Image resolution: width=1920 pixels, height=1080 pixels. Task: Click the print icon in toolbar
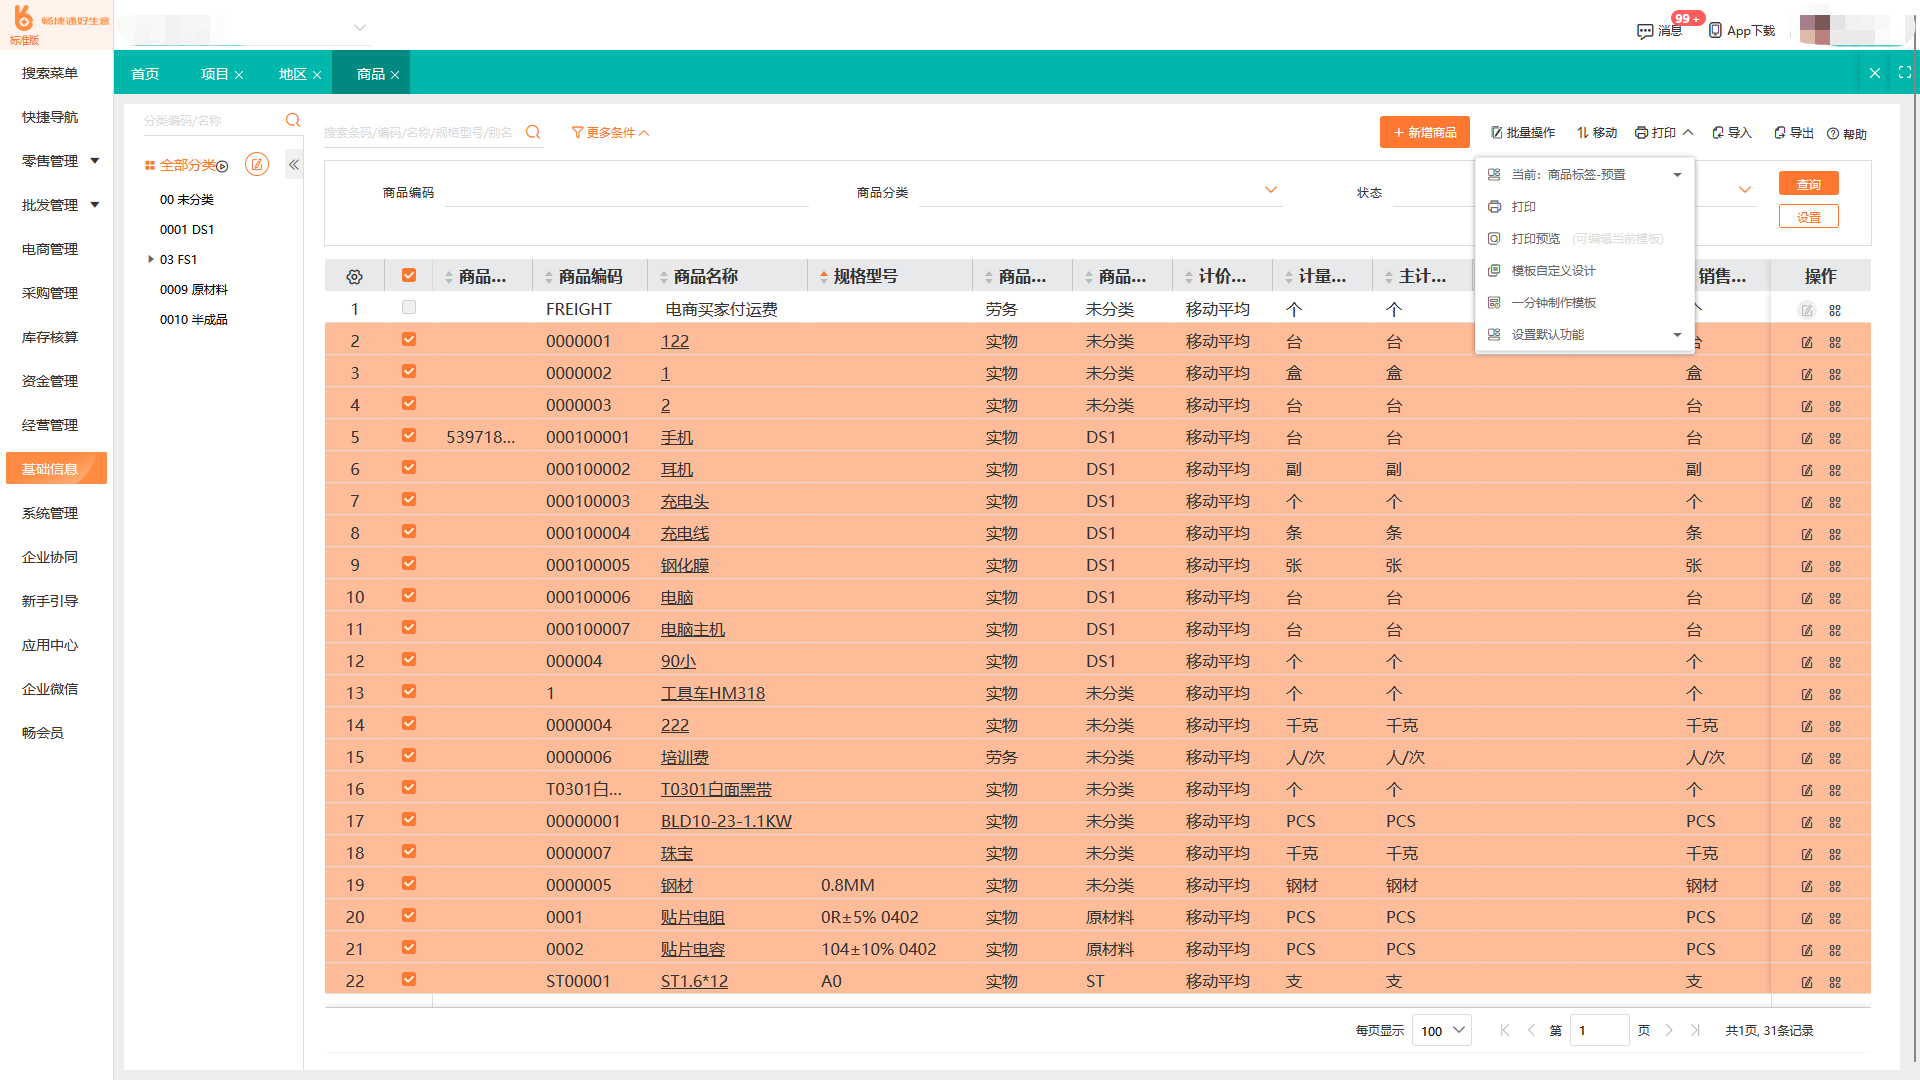pos(1644,132)
